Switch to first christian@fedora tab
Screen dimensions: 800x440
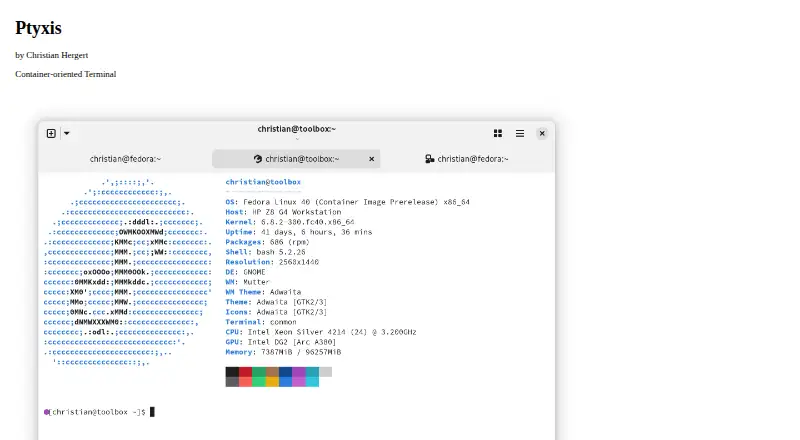pos(126,159)
